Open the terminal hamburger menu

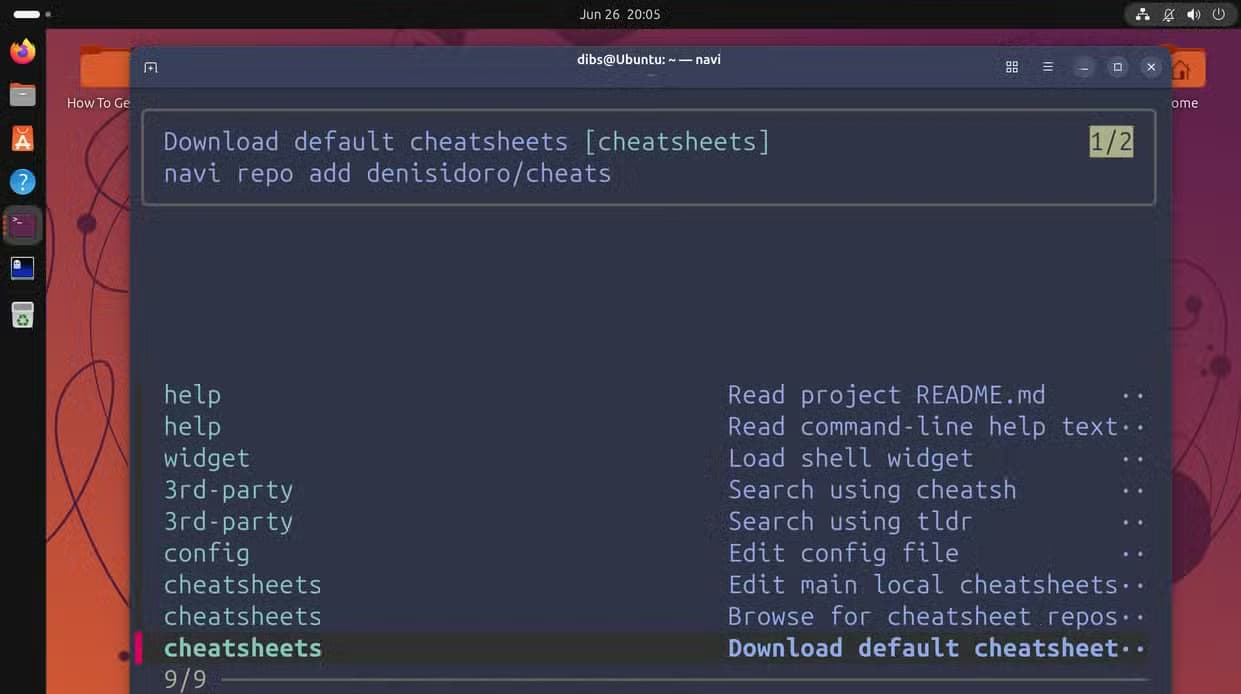(x=1048, y=67)
